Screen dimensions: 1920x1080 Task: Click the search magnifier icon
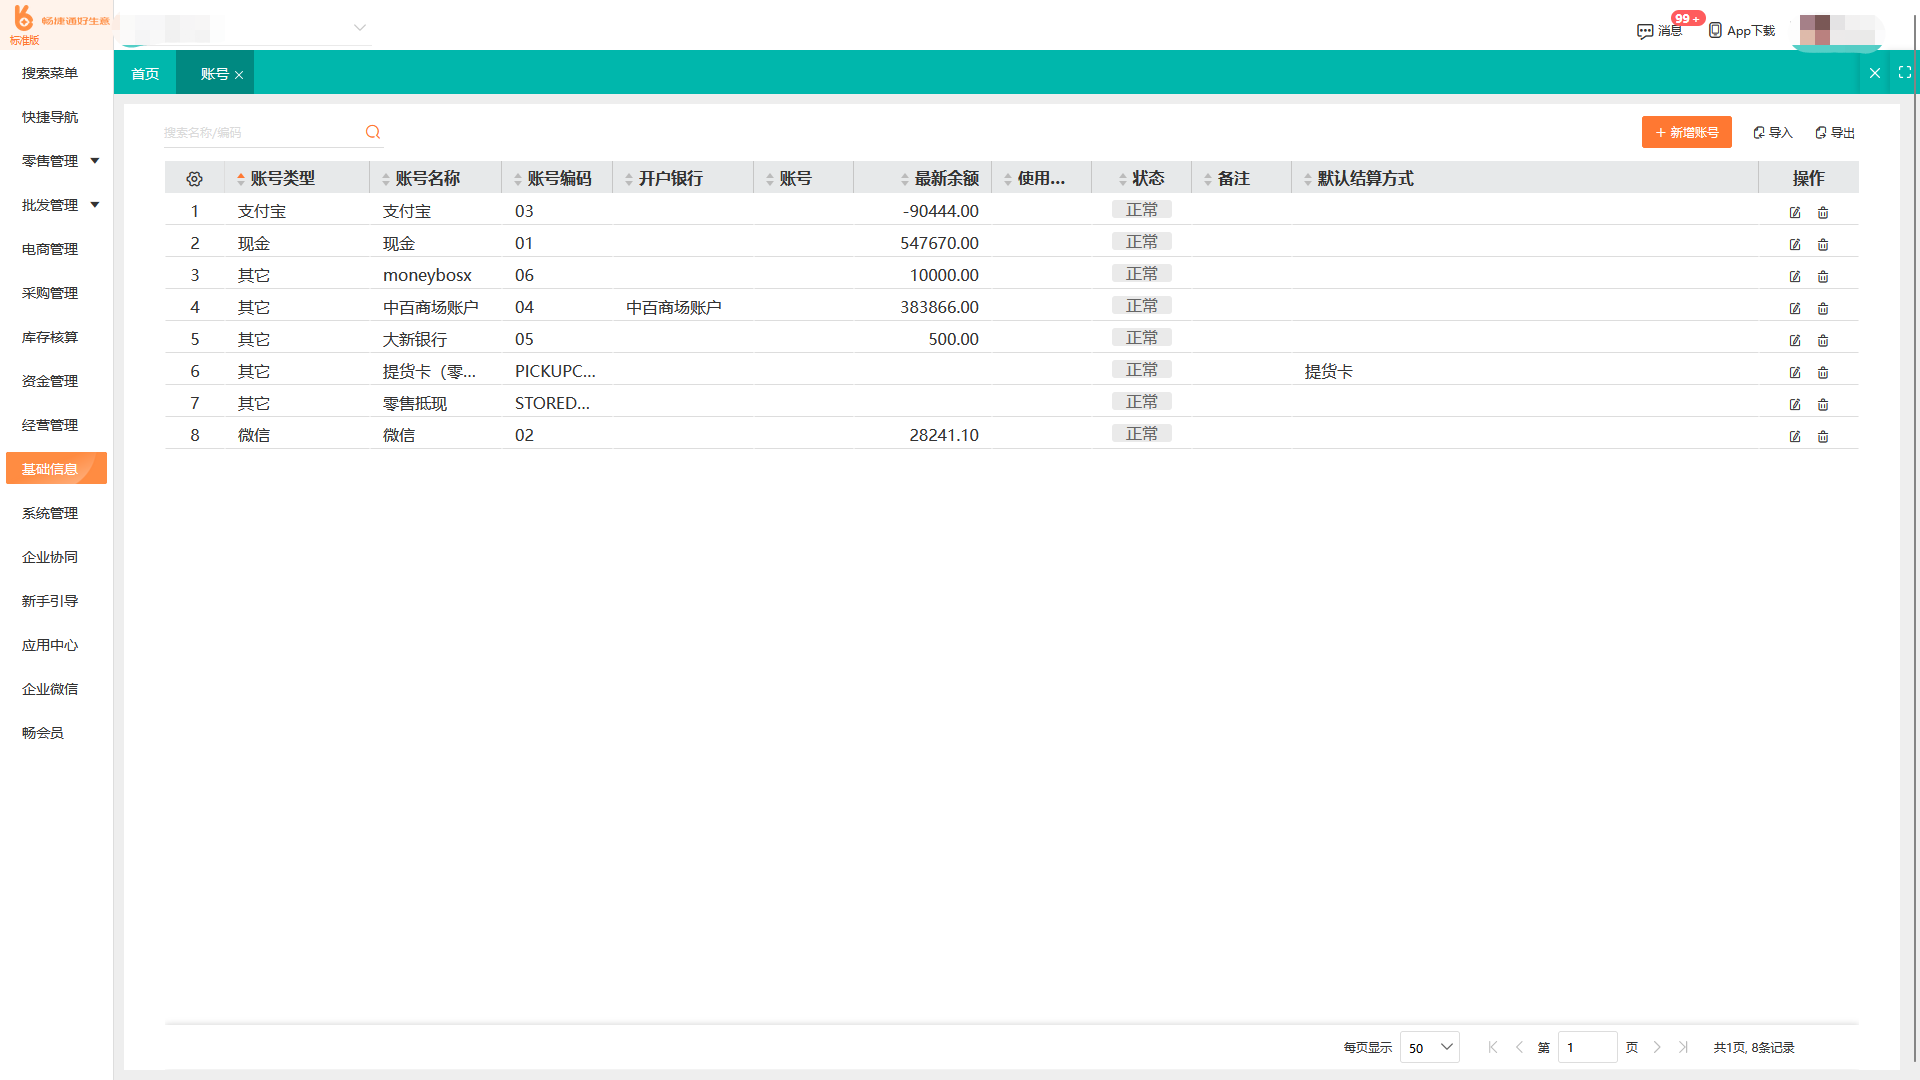[x=375, y=132]
